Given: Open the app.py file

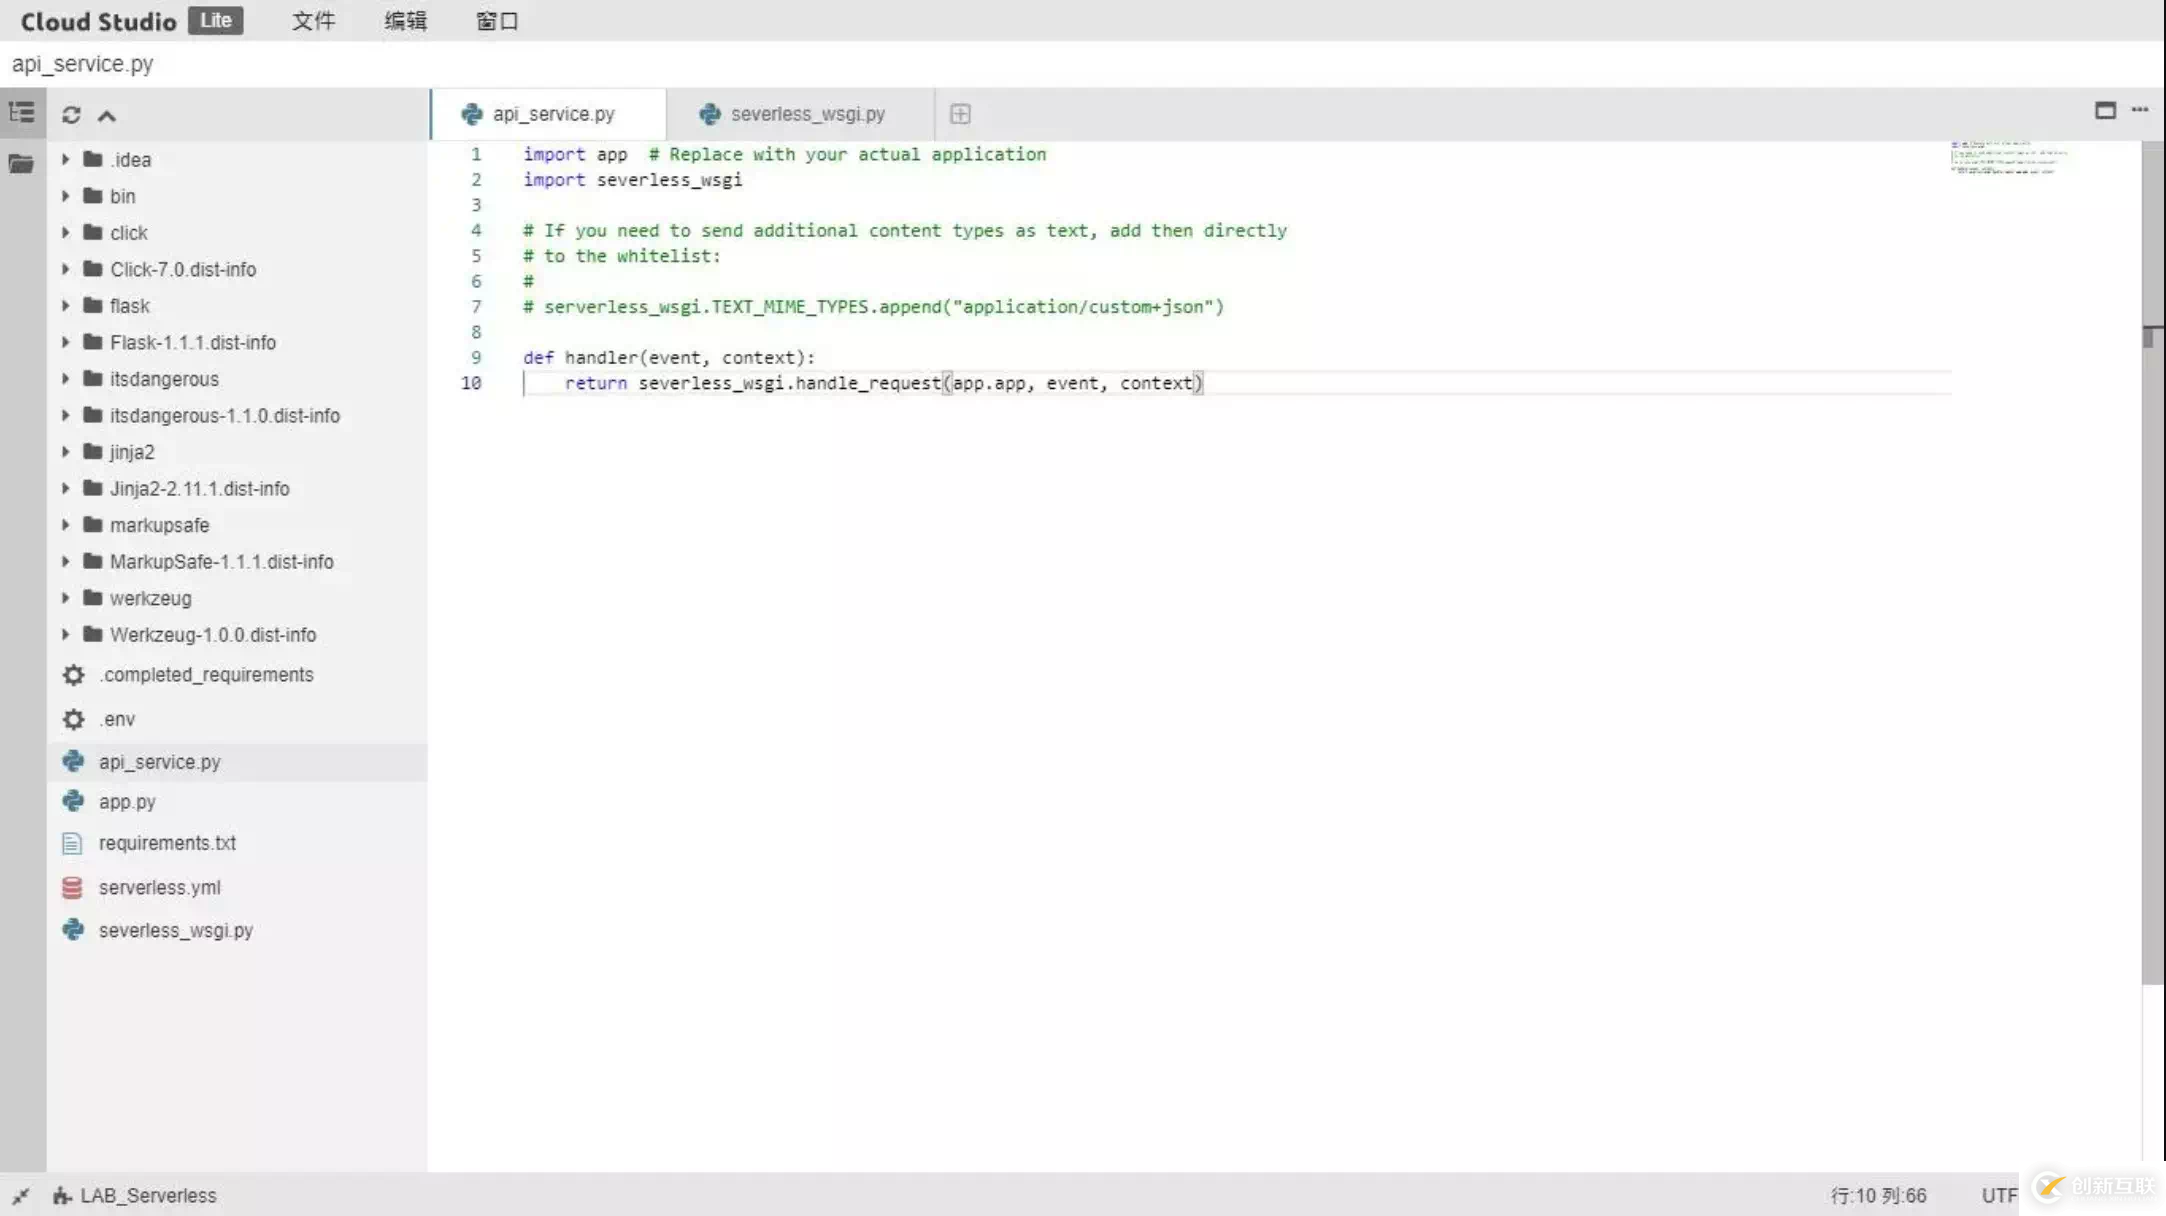Looking at the screenshot, I should click(126, 802).
